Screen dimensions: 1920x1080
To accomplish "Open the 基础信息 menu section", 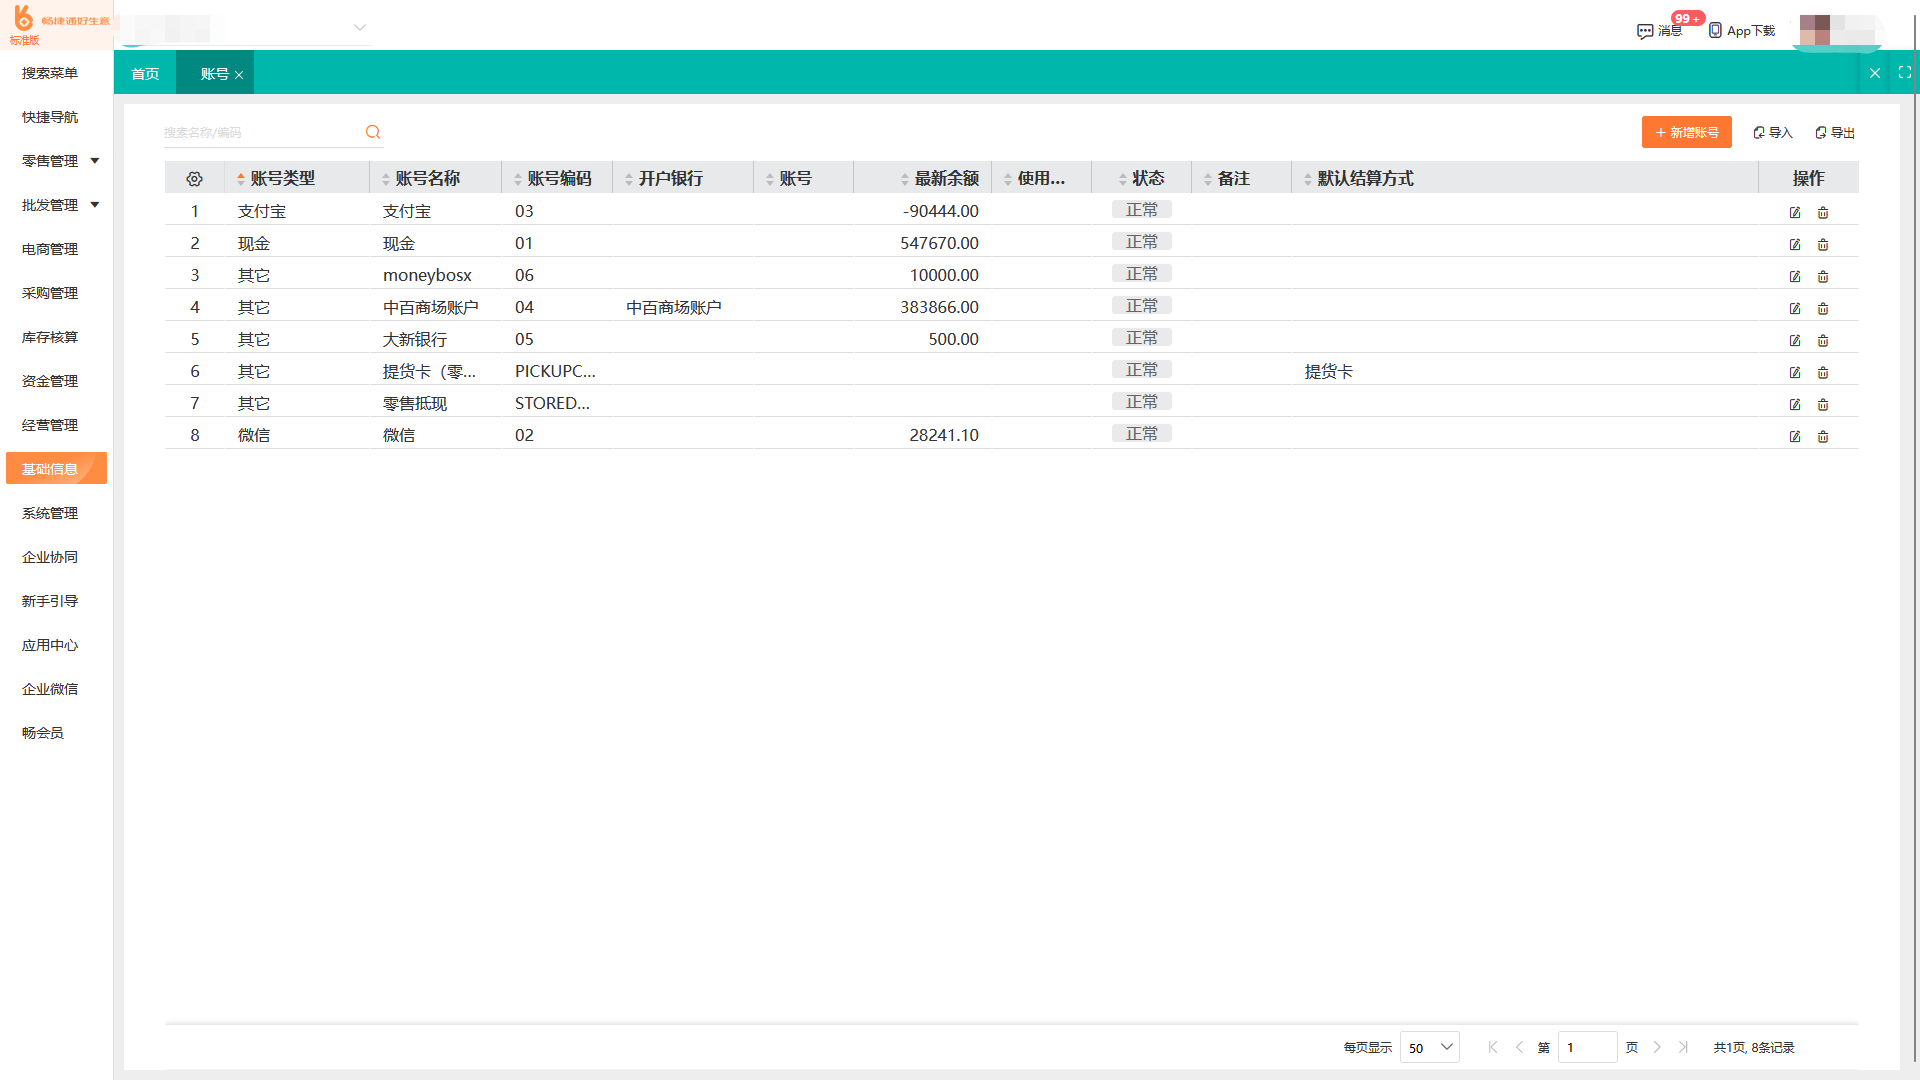I will (x=51, y=468).
